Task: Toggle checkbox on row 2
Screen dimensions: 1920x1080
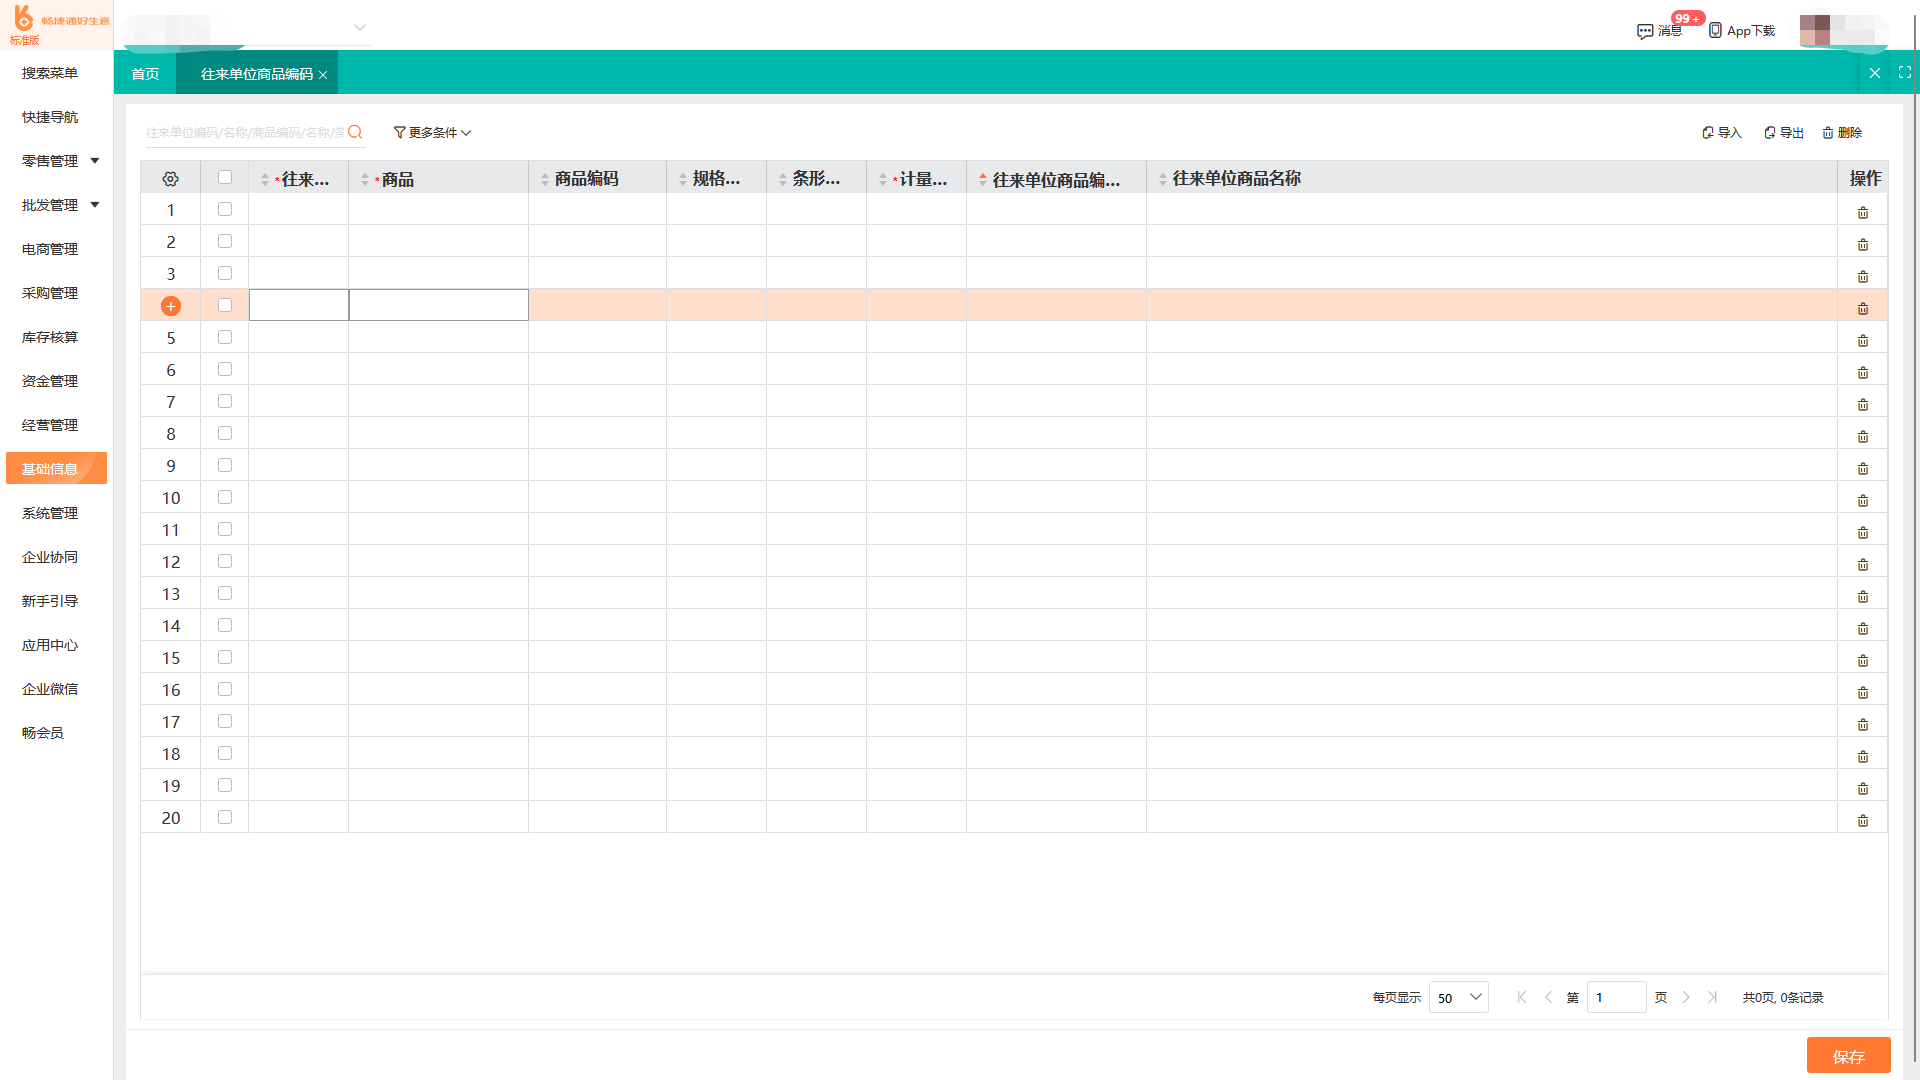Action: [224, 240]
